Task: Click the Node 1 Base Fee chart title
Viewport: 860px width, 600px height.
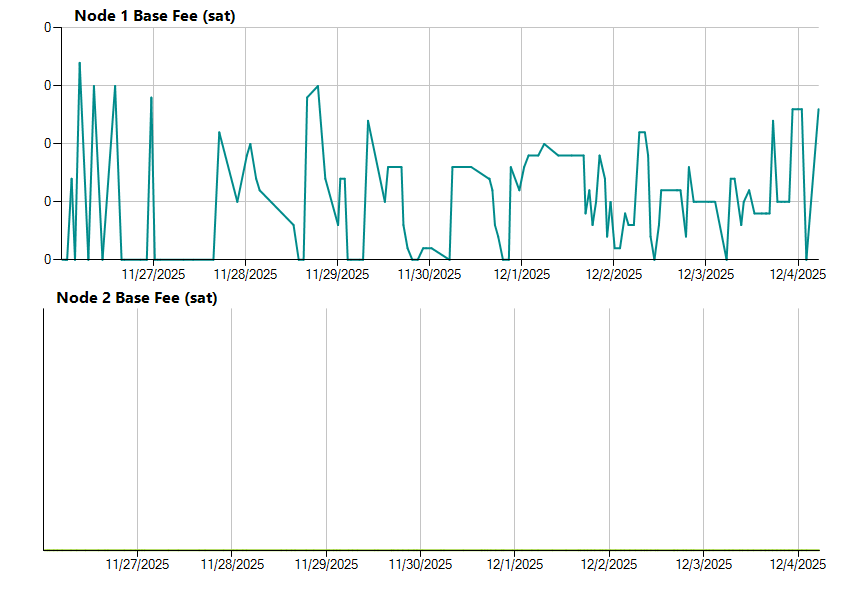Action: point(154,15)
